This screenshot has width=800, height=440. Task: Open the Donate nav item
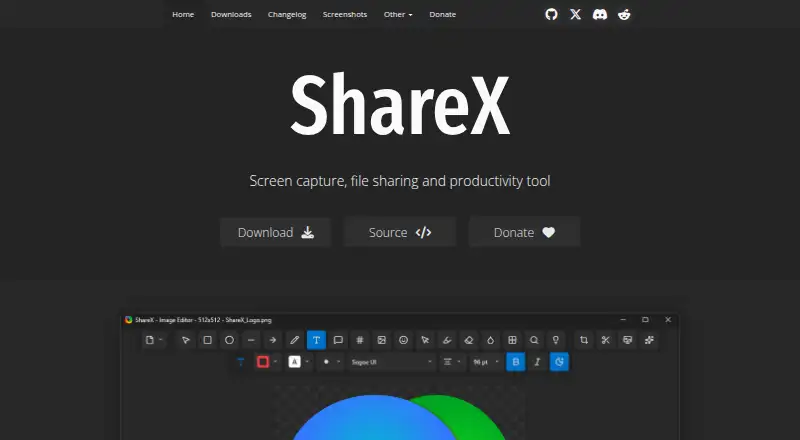(442, 14)
